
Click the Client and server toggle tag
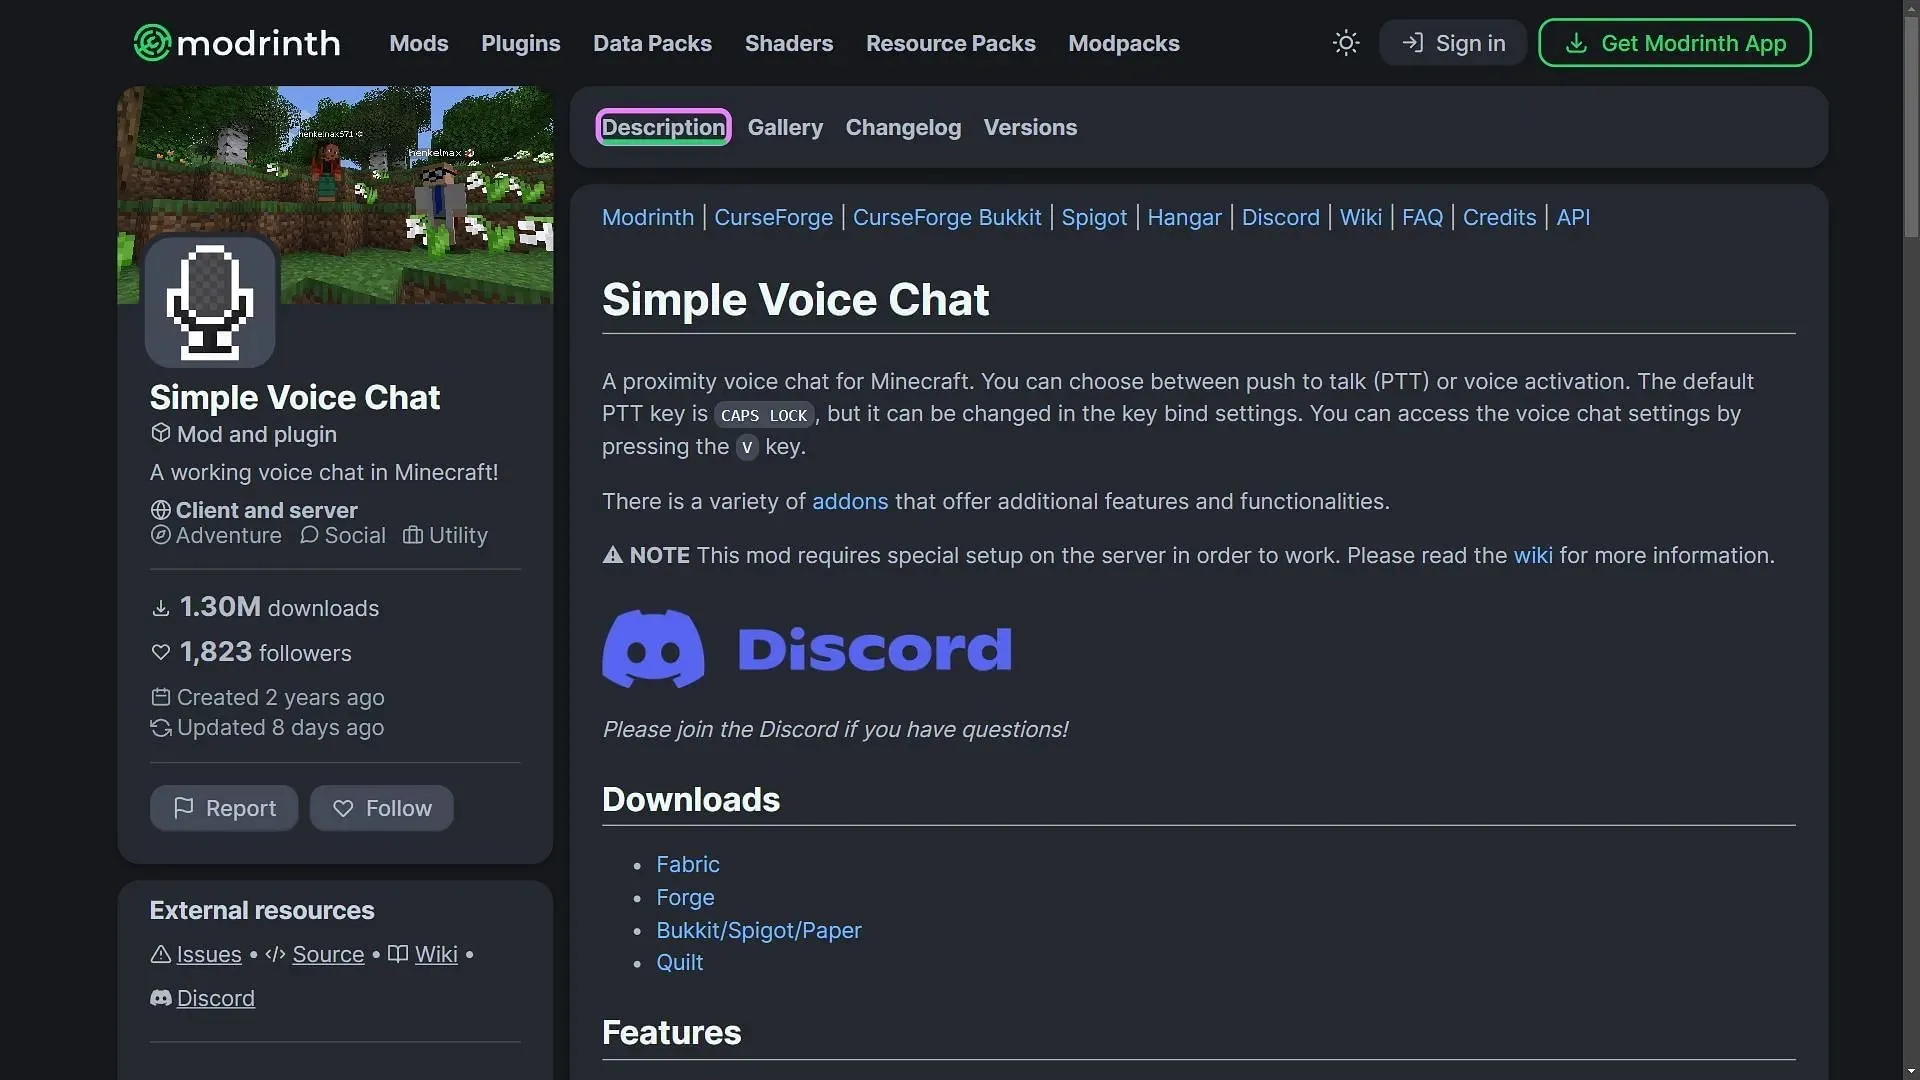(x=251, y=509)
